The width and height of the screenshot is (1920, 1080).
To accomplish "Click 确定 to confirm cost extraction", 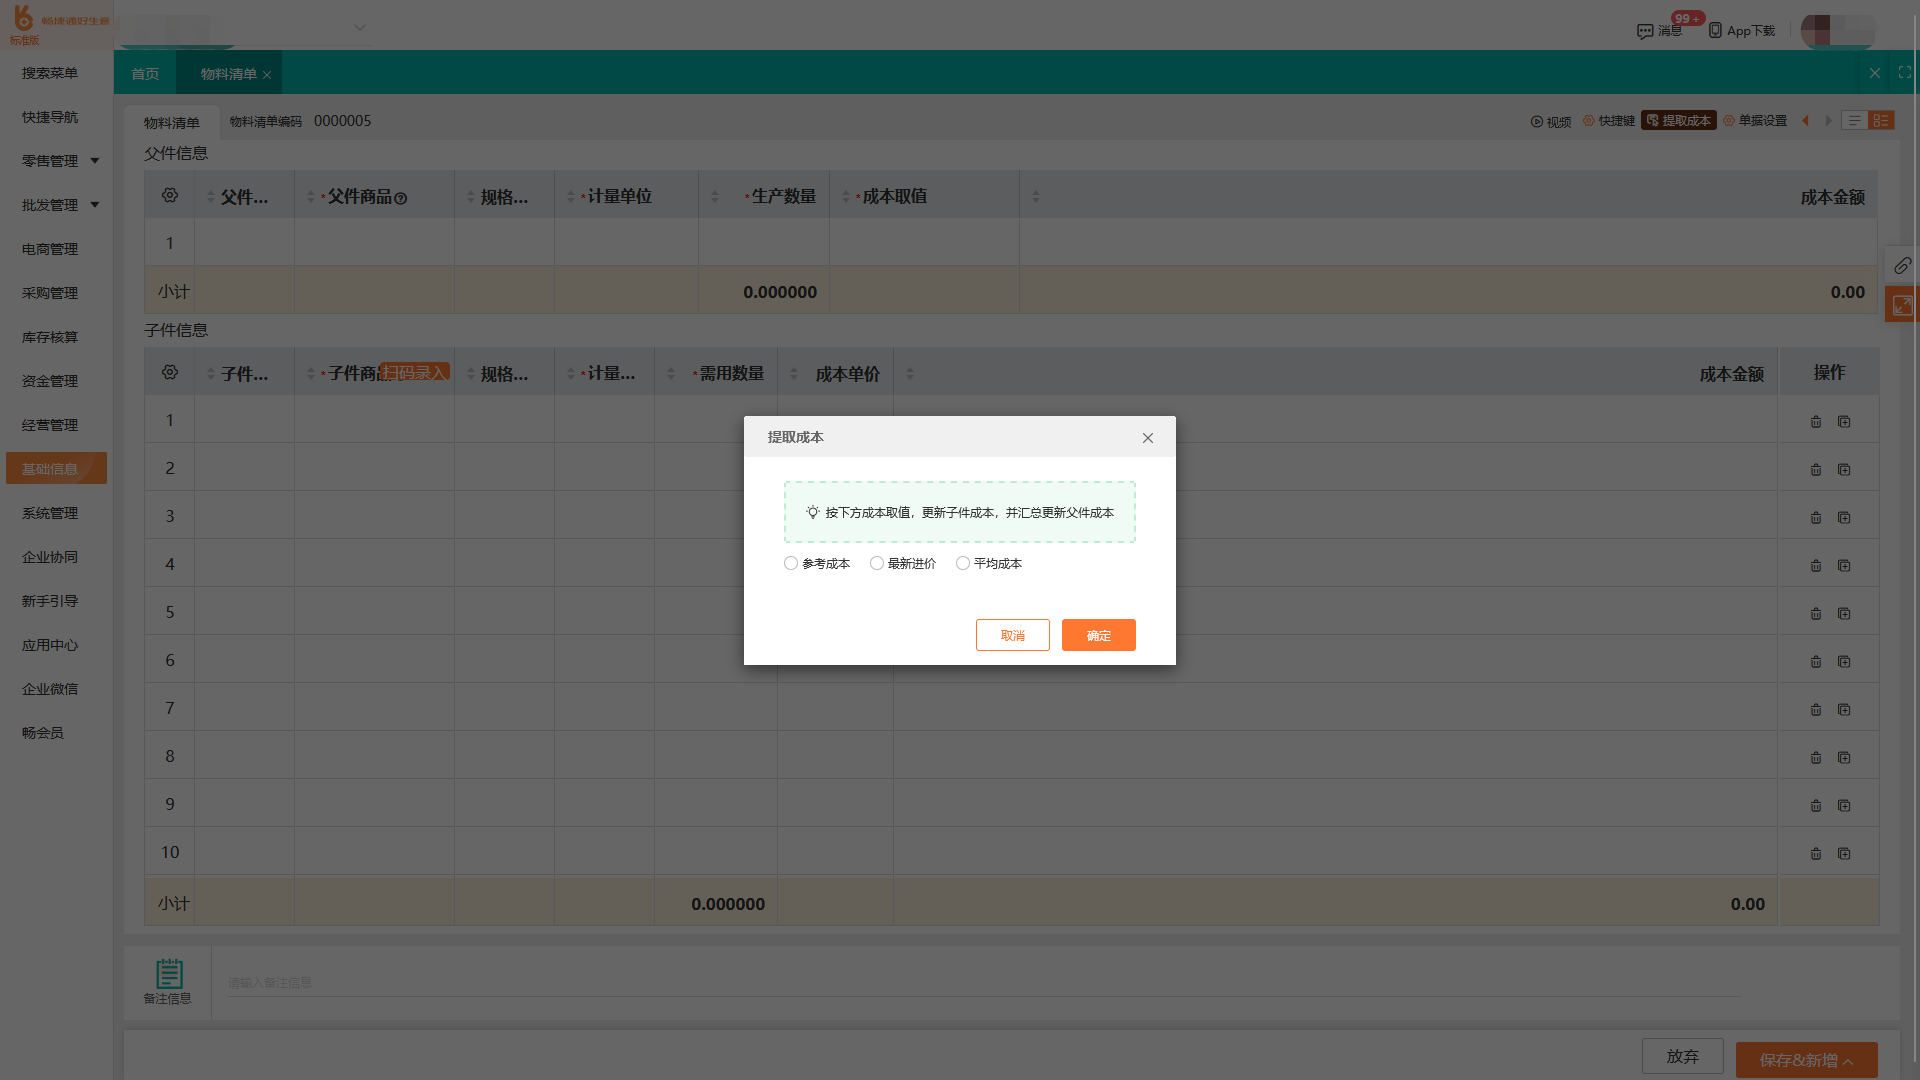I will [1098, 634].
